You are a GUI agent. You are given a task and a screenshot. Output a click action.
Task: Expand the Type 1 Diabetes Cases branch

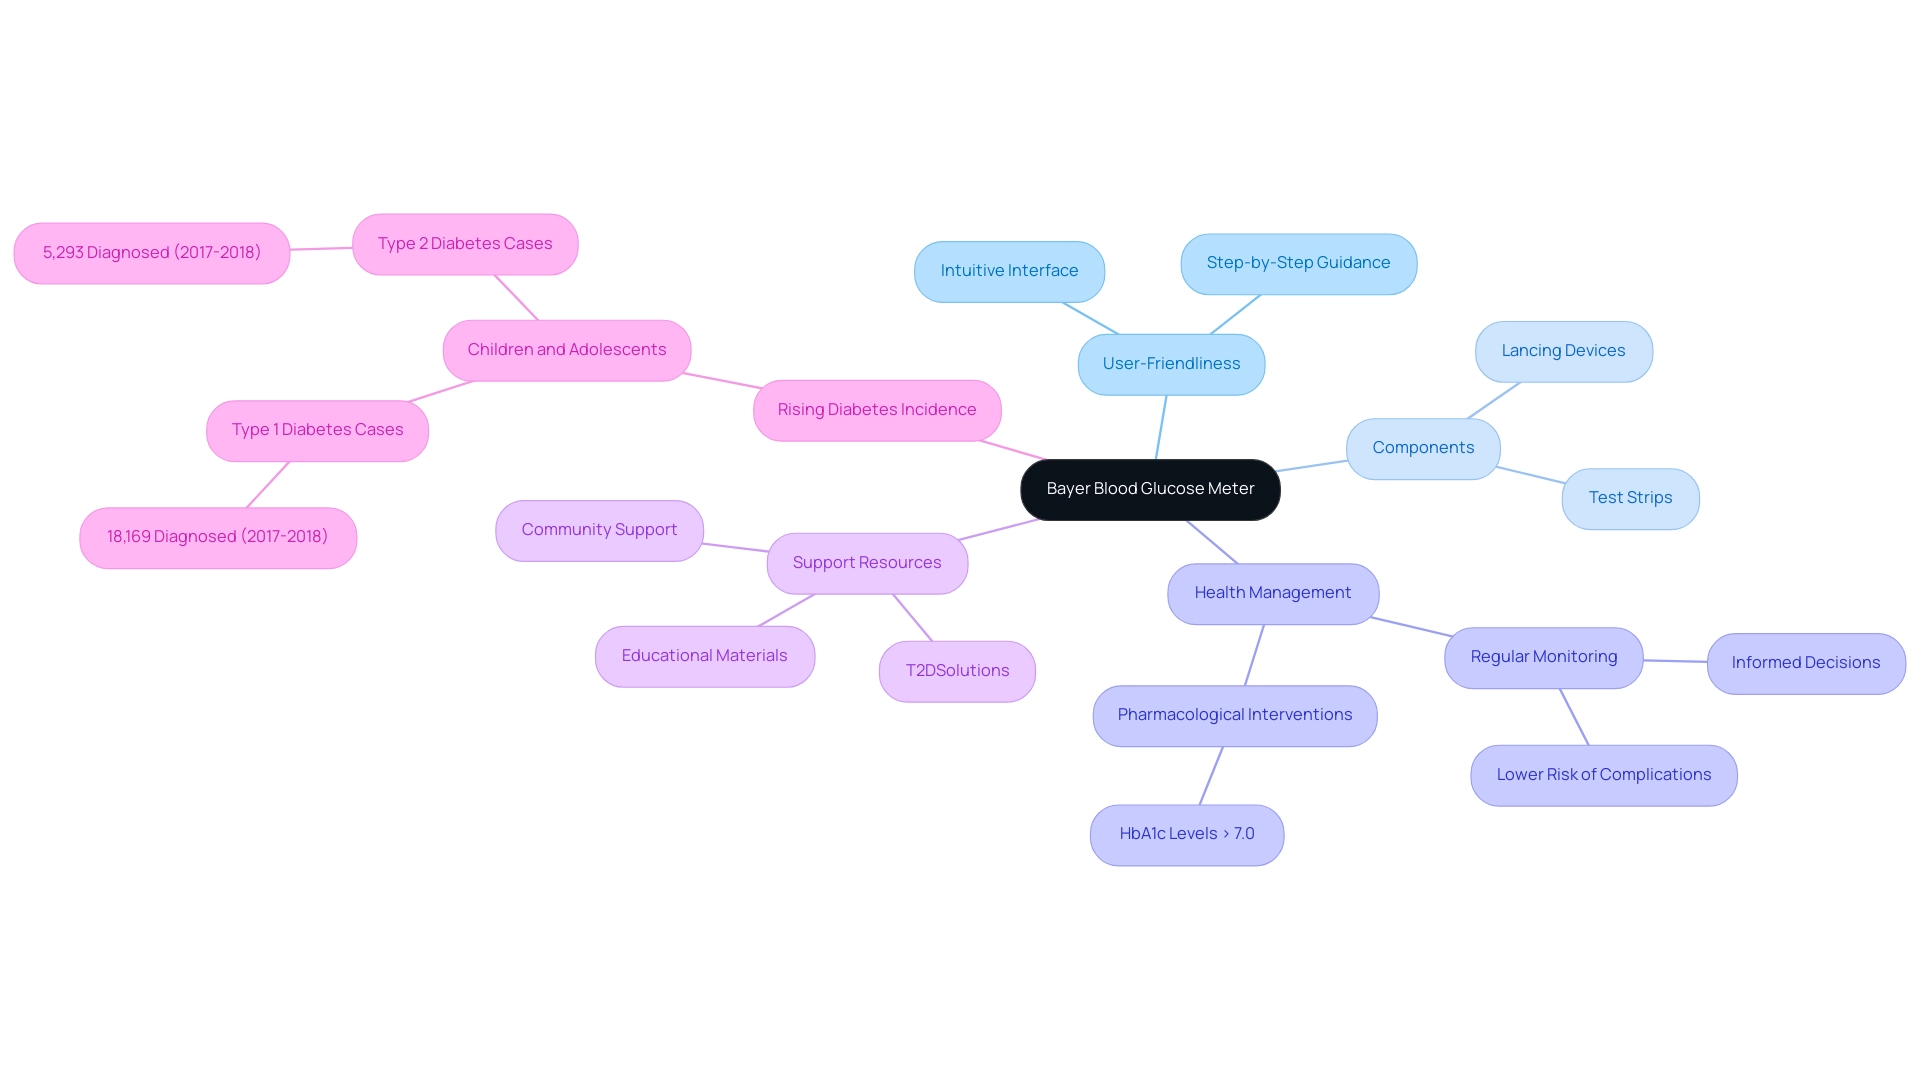pyautogui.click(x=316, y=429)
